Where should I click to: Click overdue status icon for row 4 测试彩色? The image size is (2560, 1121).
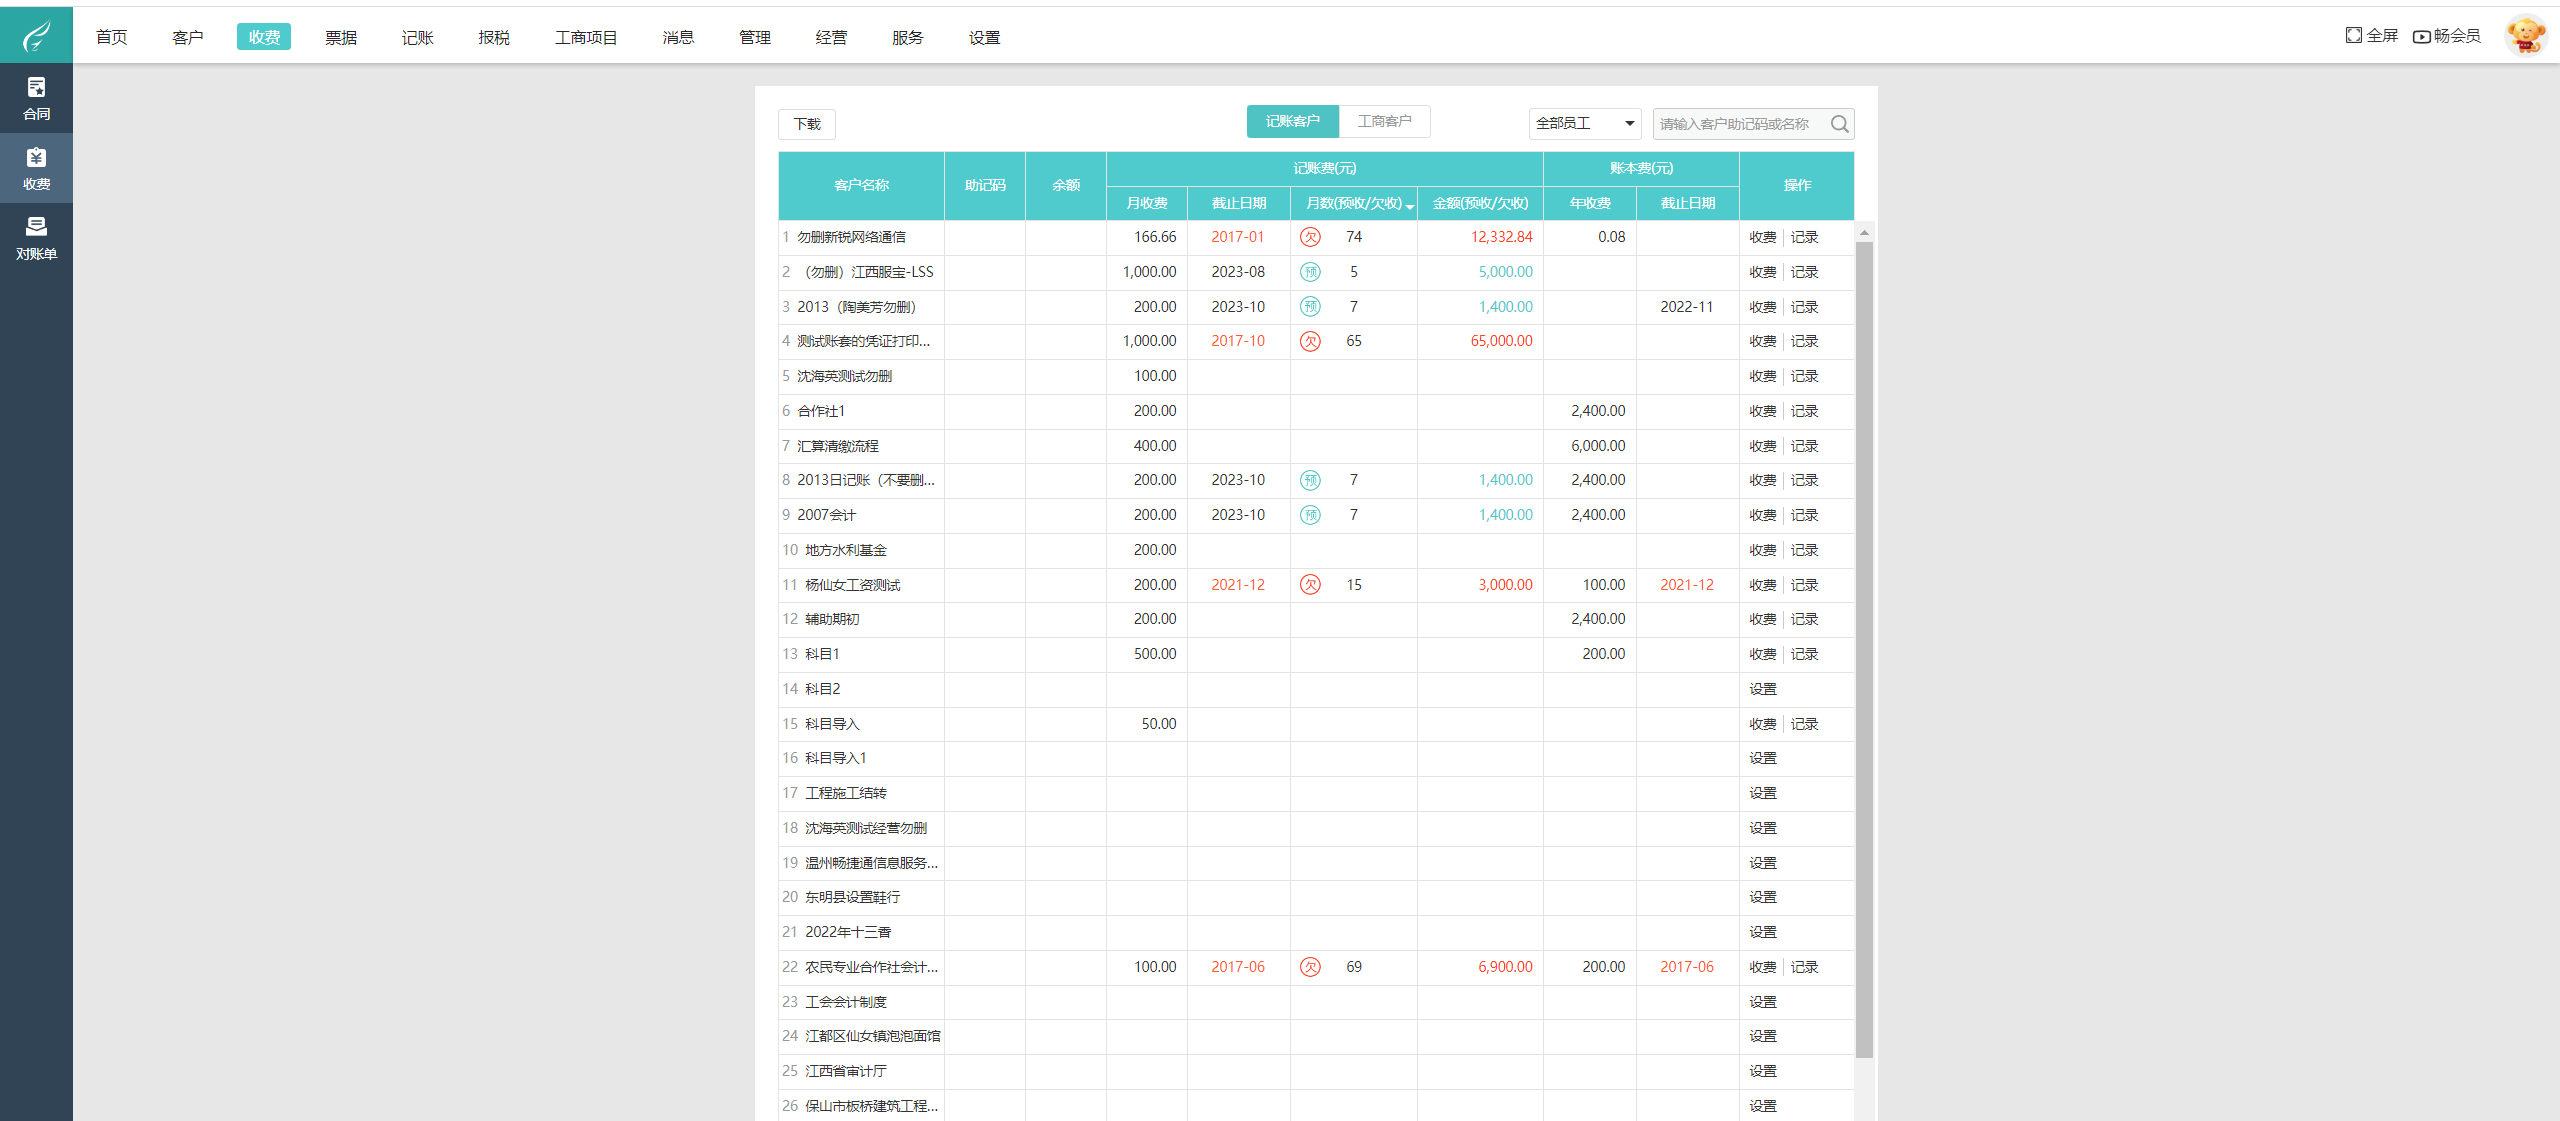[x=1306, y=341]
